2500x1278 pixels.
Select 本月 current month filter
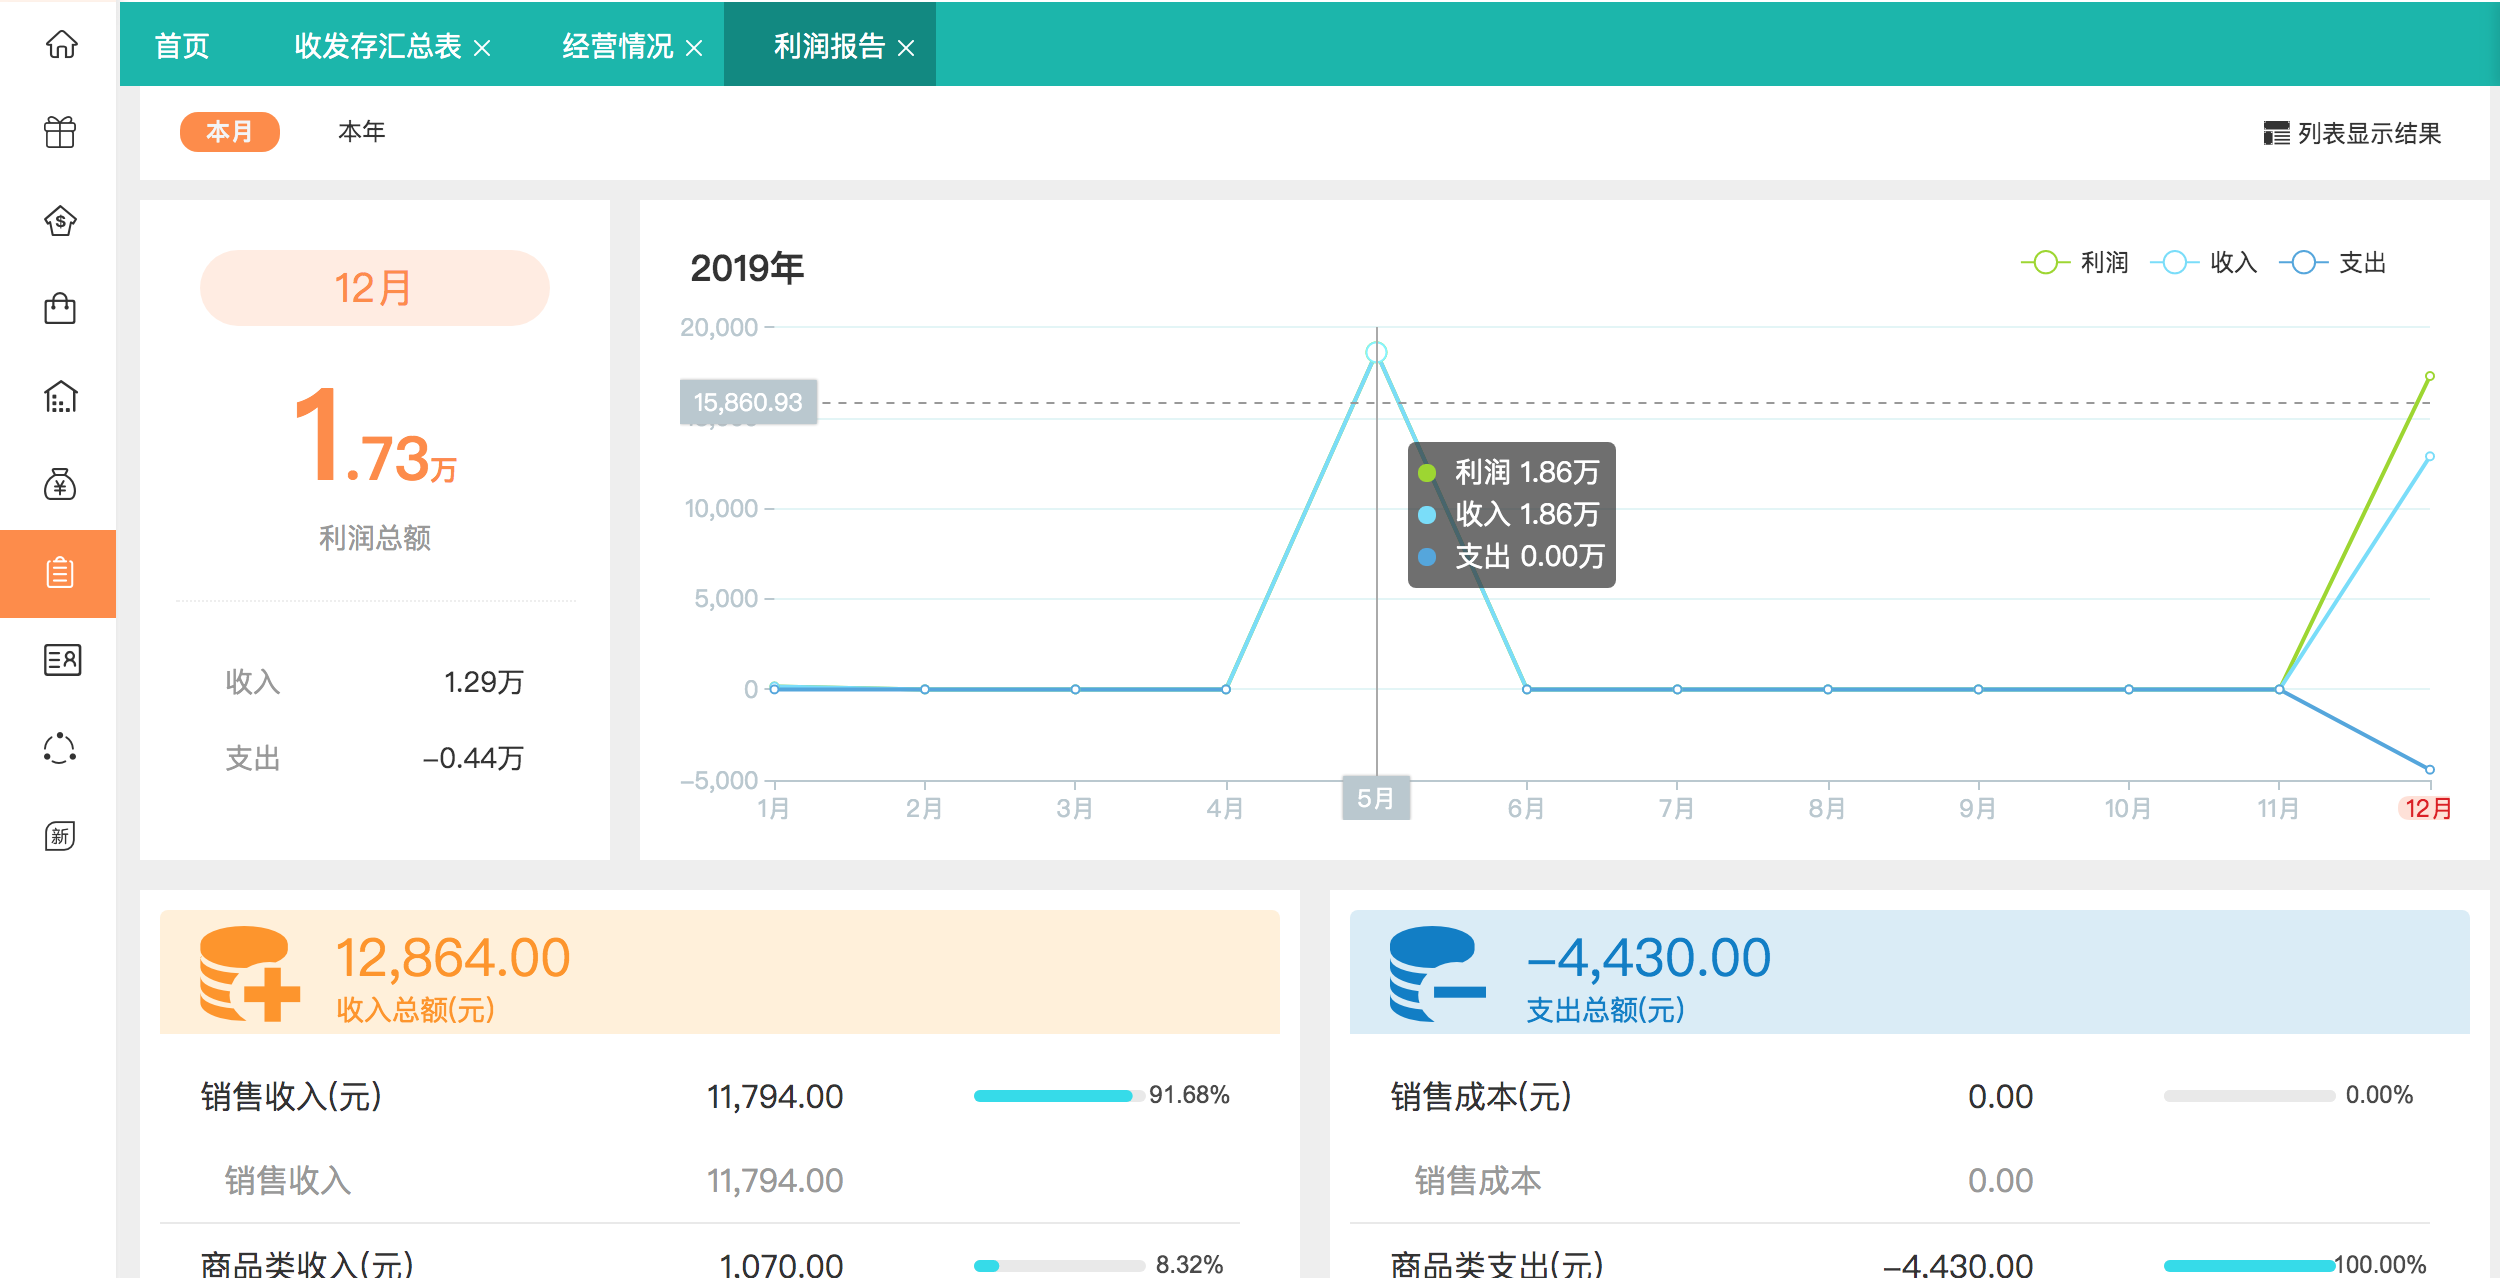228,130
